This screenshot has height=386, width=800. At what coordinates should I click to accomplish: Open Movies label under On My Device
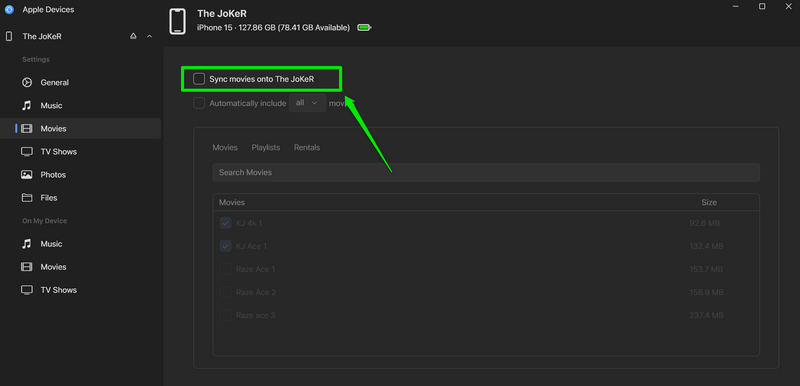coord(54,267)
